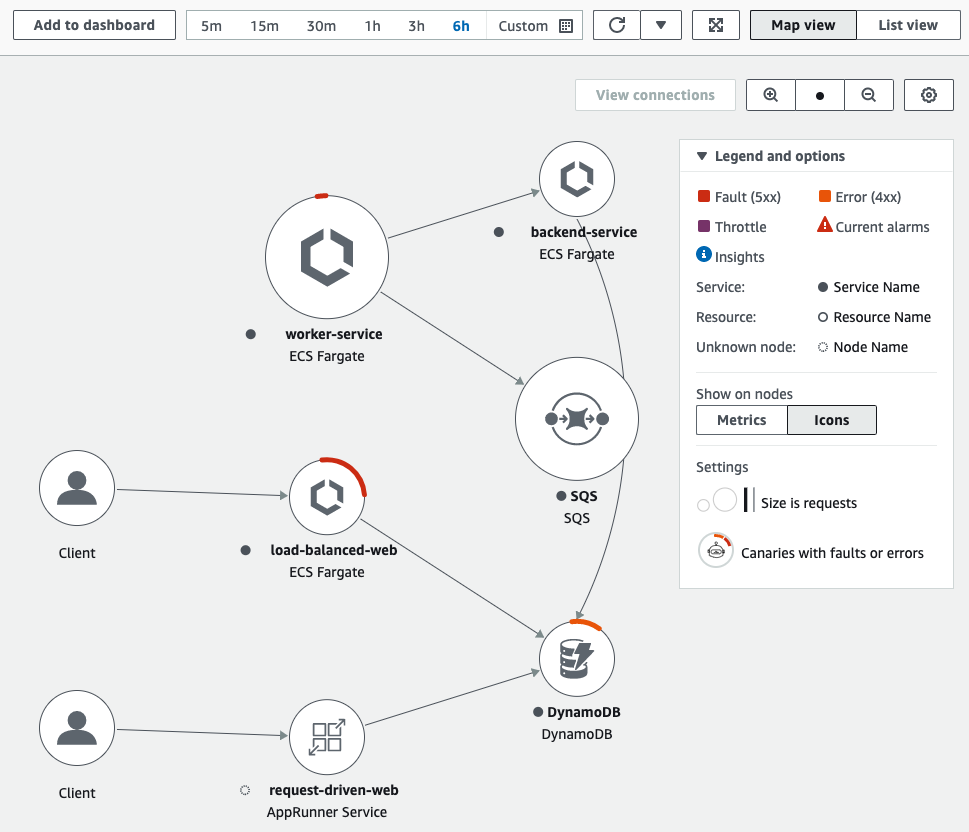
Task: Click the refresh icon button
Action: [617, 25]
